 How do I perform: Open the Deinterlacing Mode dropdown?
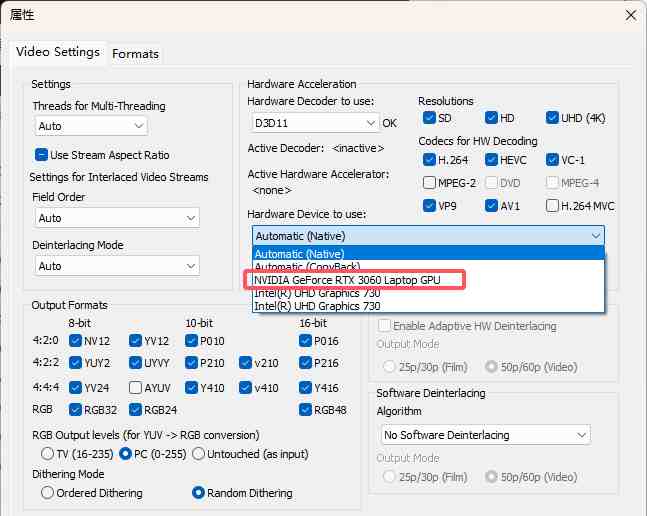(115, 266)
